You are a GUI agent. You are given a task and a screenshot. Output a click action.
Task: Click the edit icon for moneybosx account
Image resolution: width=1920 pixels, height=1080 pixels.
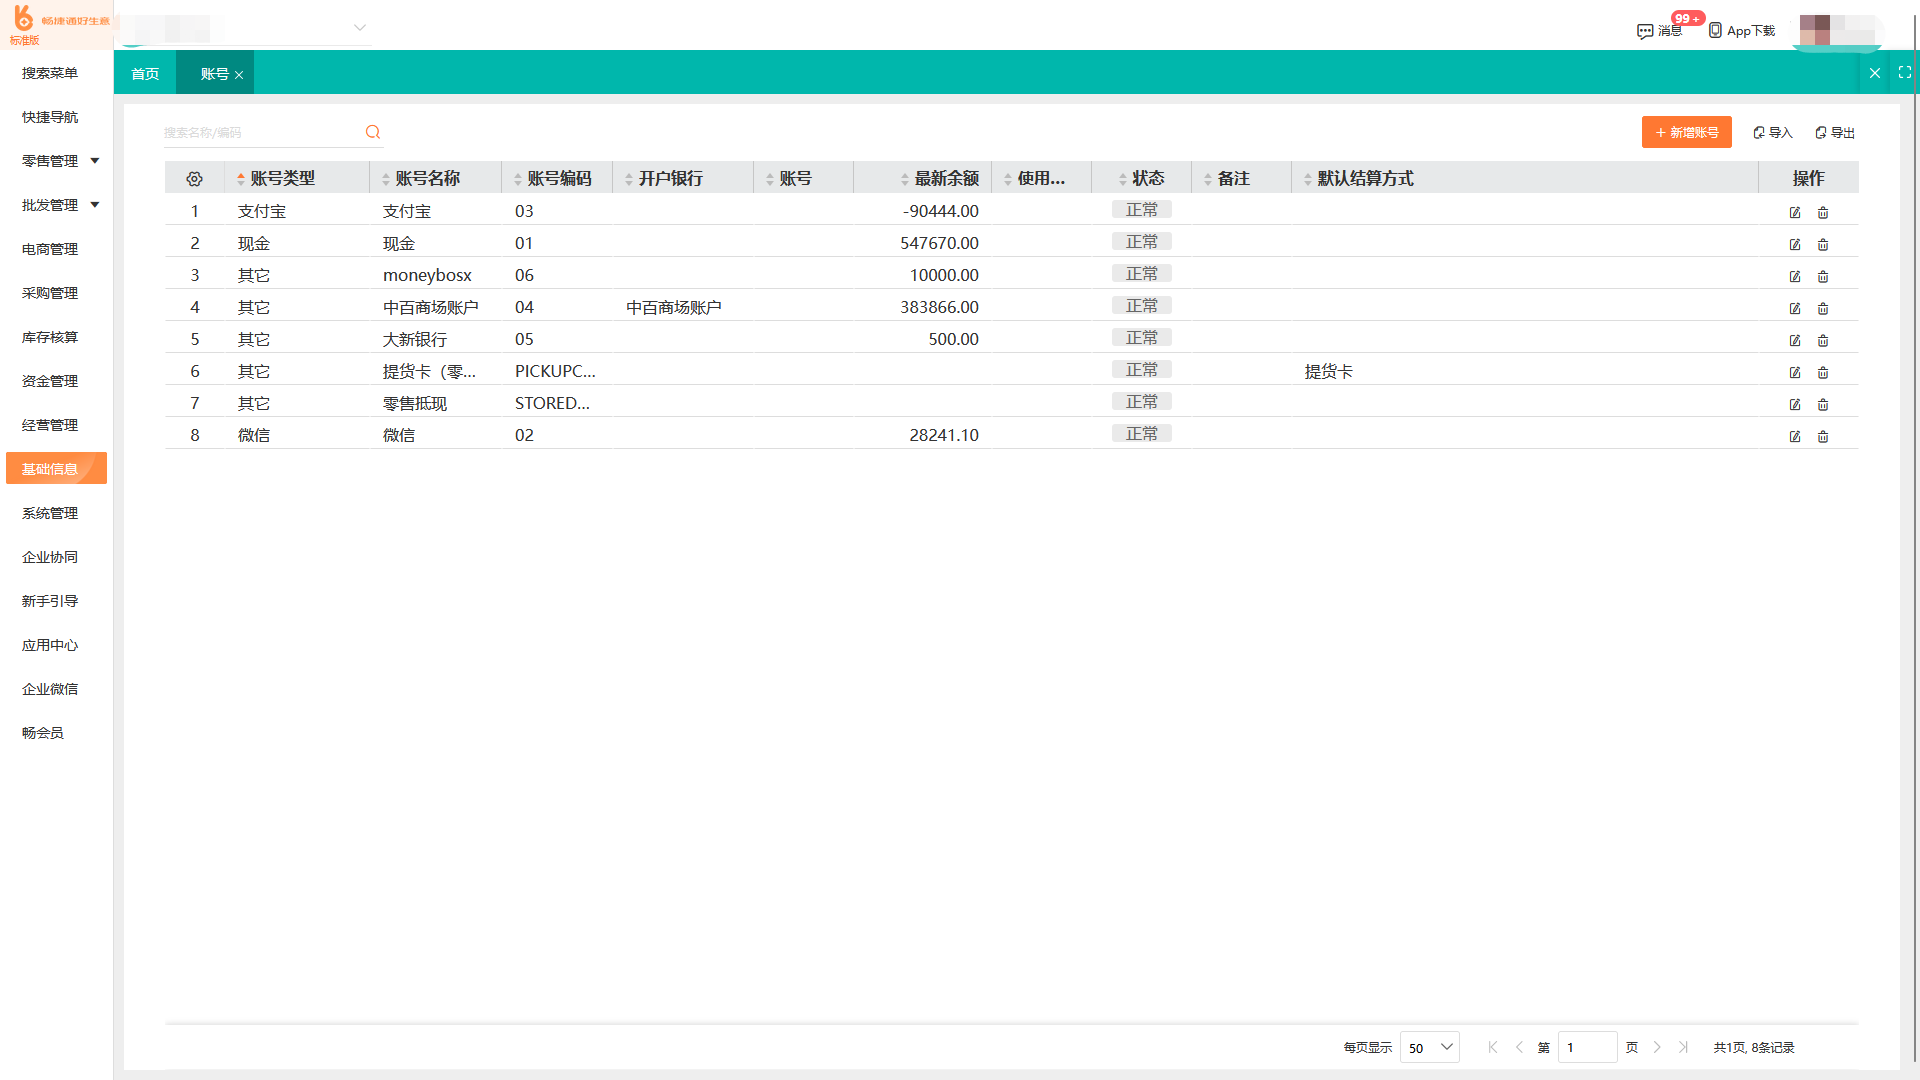[1795, 274]
